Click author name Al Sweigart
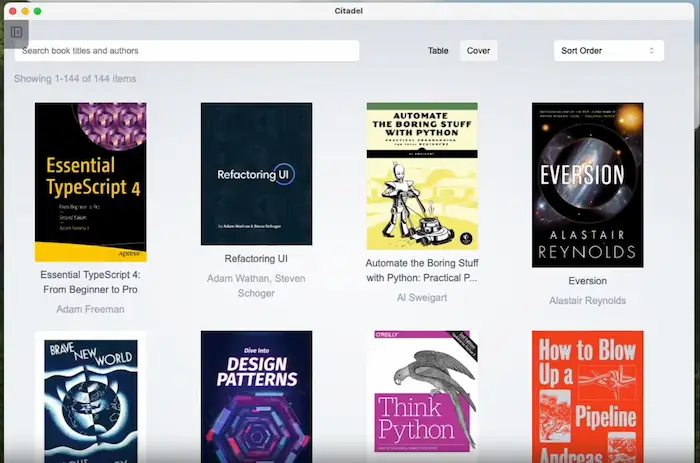The height and width of the screenshot is (463, 700). click(x=422, y=297)
